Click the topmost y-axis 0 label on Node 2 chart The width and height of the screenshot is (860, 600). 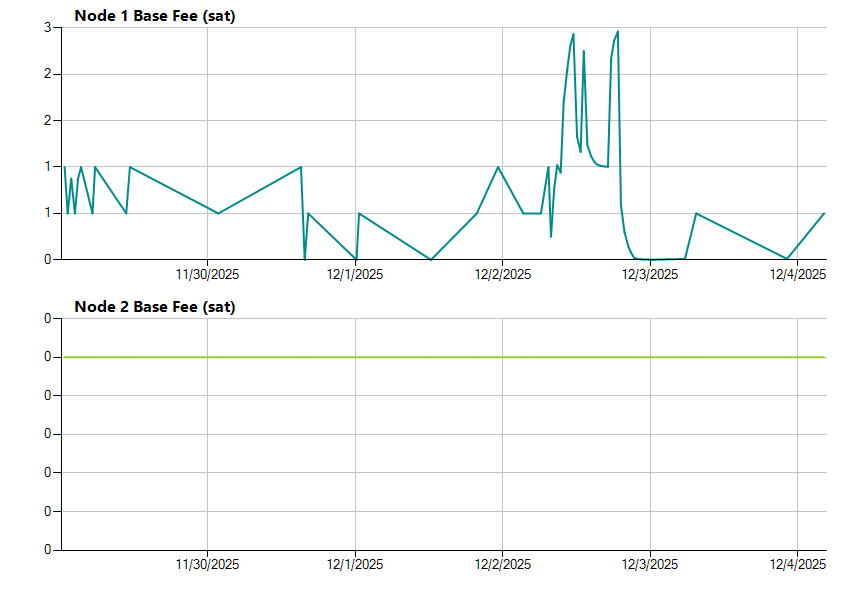(47, 318)
